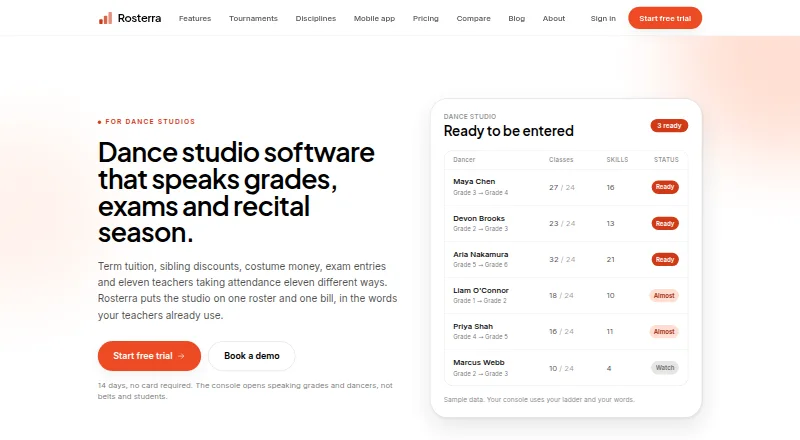Click Aria Nakamura's skills count 21

[x=610, y=259]
